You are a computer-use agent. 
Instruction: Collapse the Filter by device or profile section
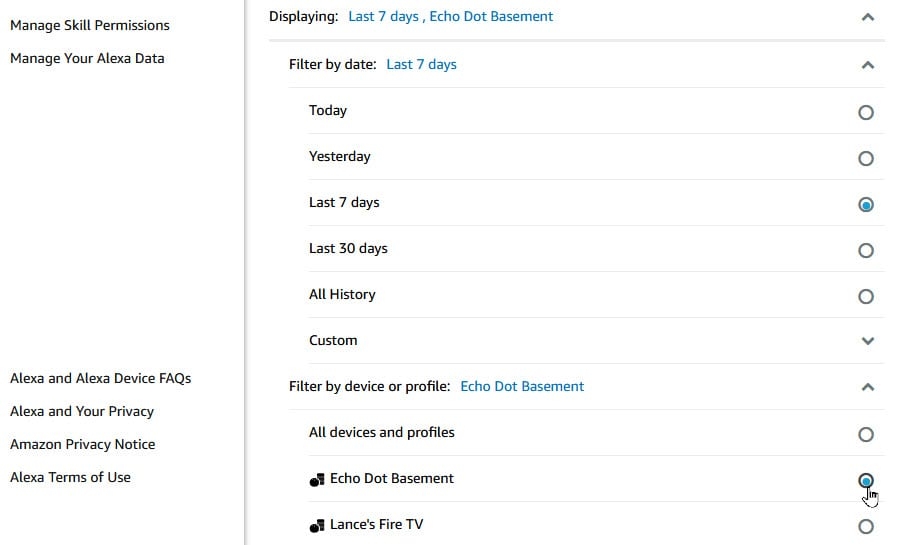click(x=867, y=387)
